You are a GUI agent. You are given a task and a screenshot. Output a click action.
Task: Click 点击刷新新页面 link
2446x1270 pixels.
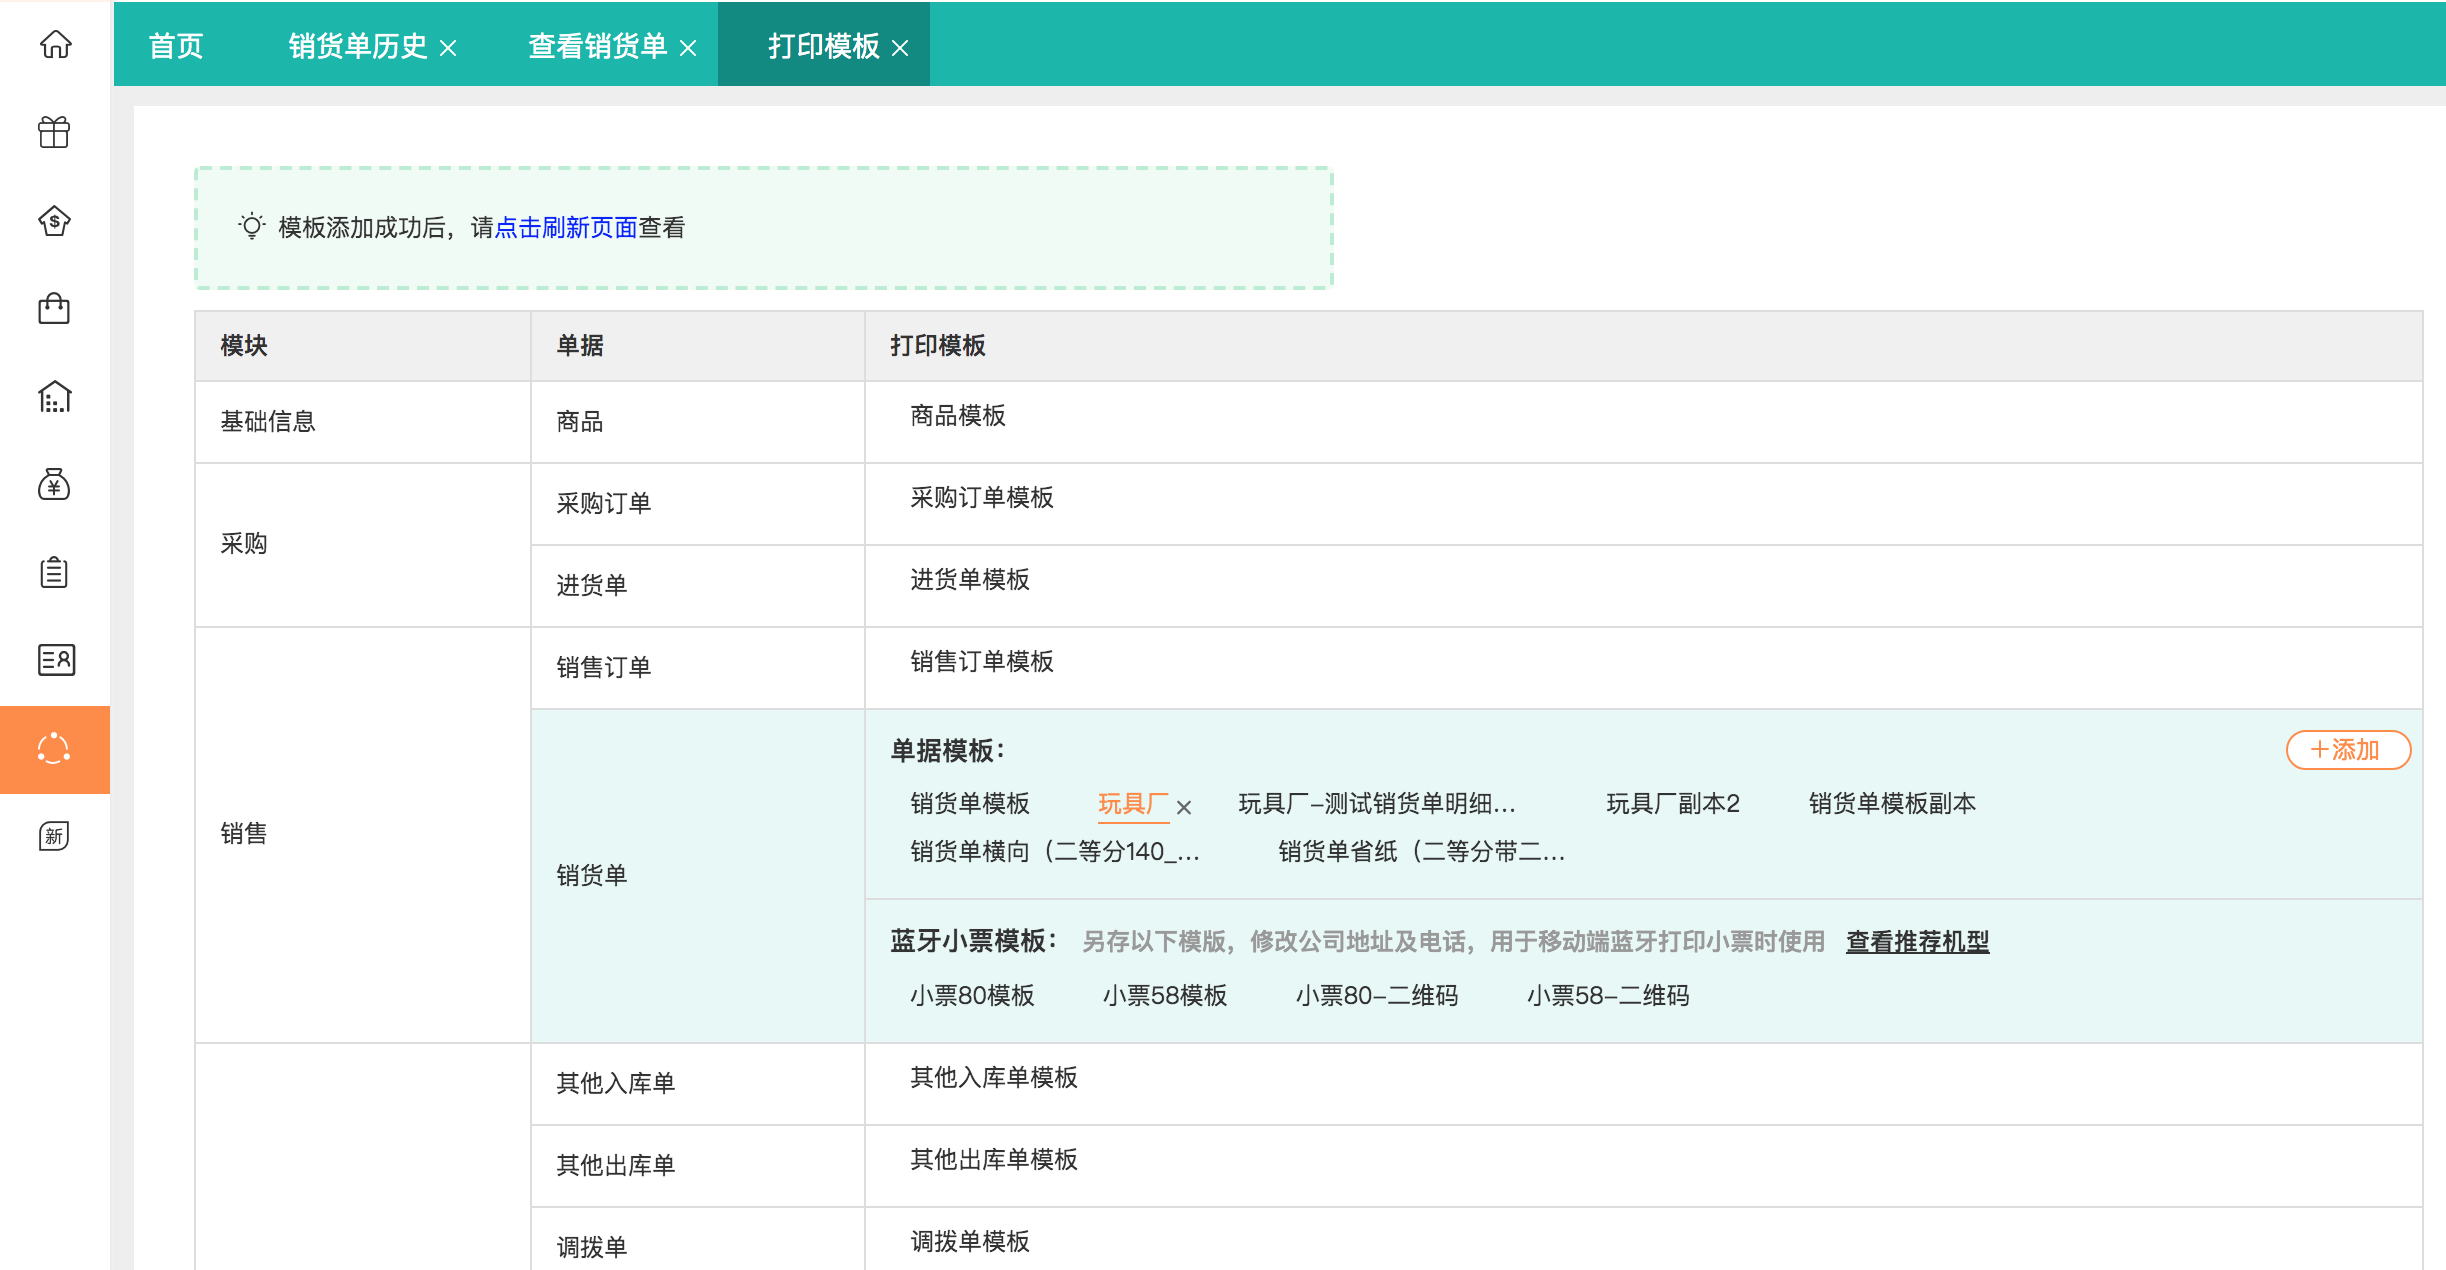[x=568, y=228]
